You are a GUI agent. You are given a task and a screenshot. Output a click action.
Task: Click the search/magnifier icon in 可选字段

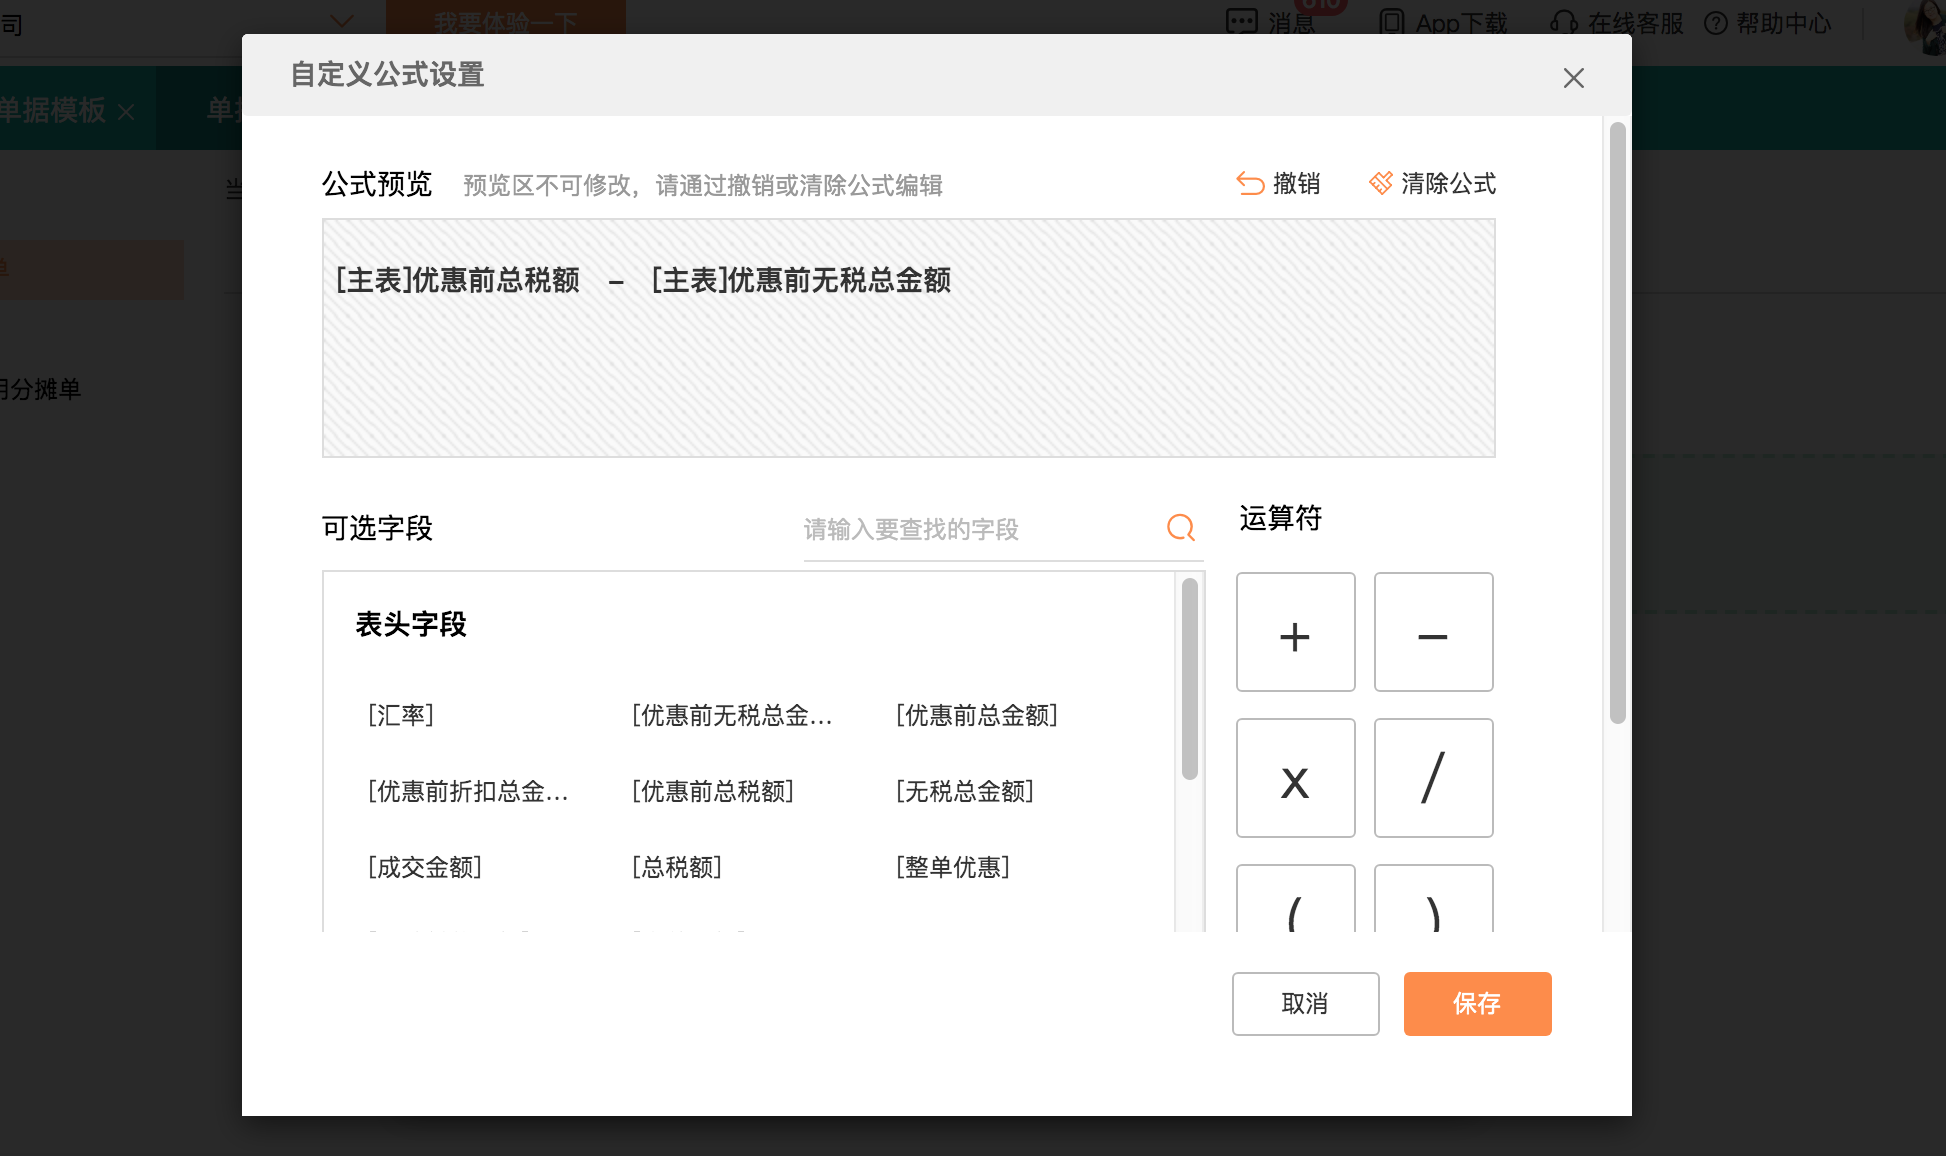pos(1179,528)
